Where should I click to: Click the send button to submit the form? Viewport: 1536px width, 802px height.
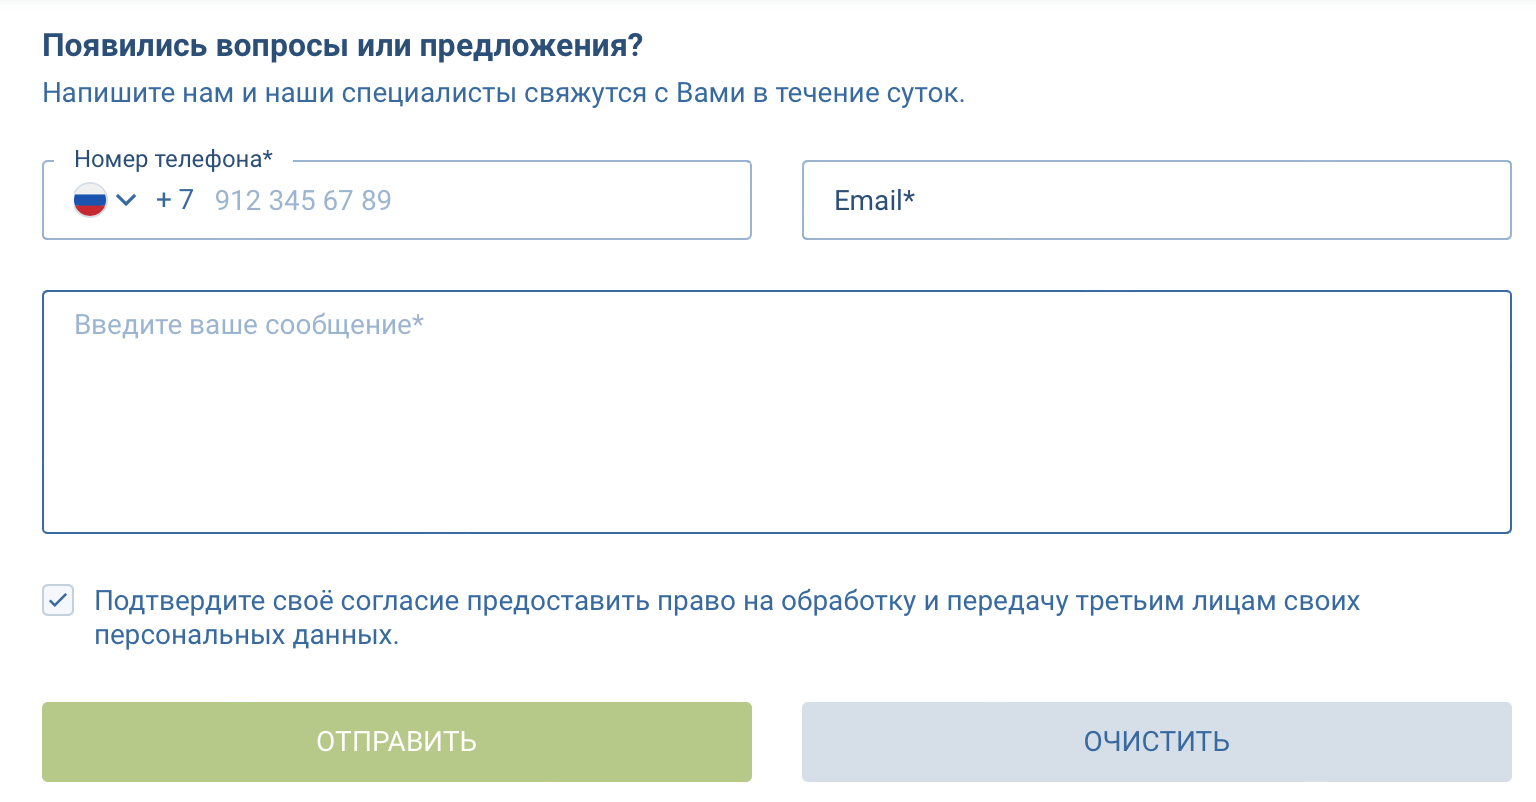point(396,742)
